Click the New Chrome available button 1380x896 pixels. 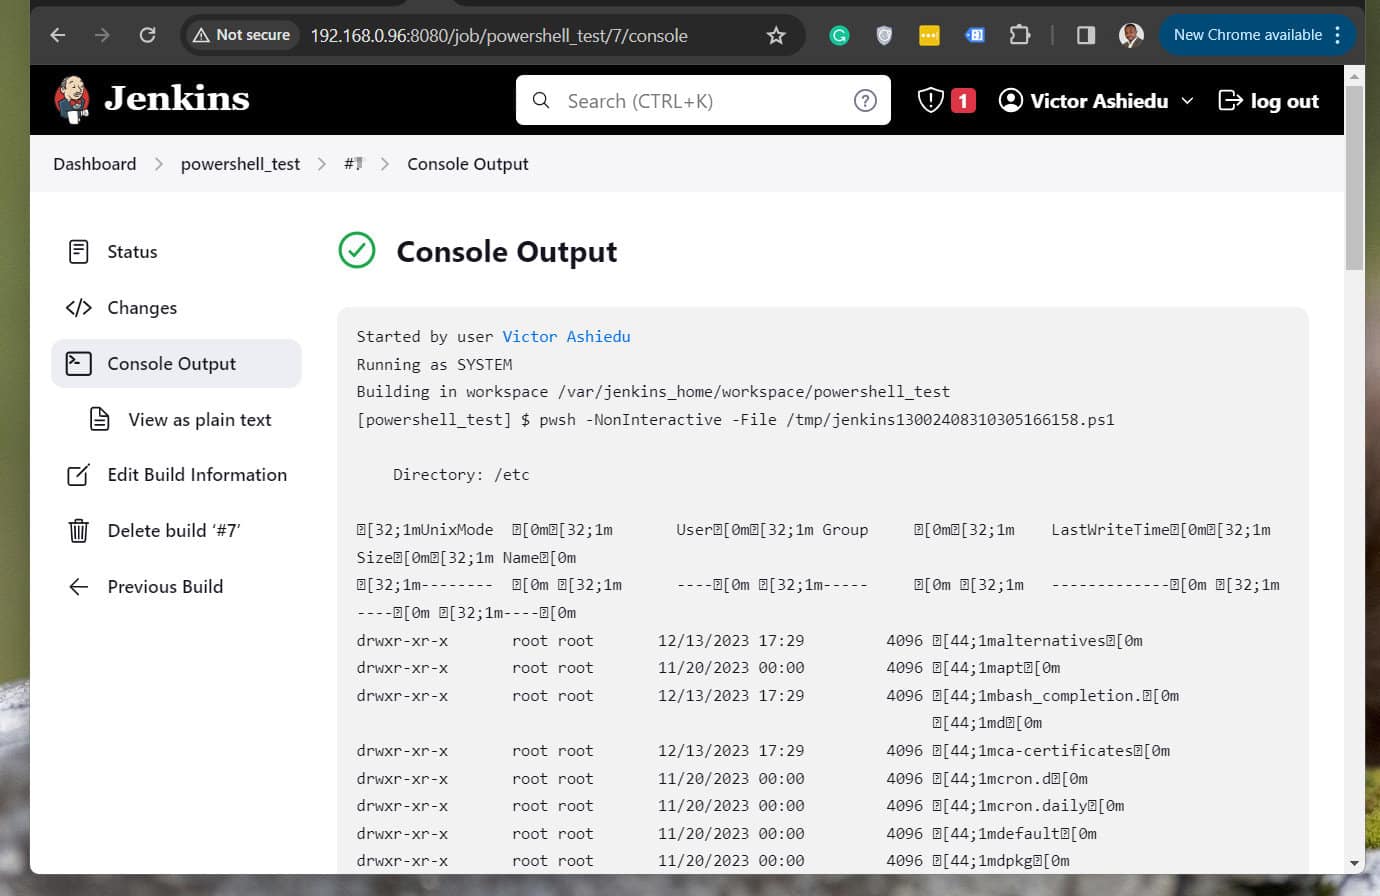1248,34
